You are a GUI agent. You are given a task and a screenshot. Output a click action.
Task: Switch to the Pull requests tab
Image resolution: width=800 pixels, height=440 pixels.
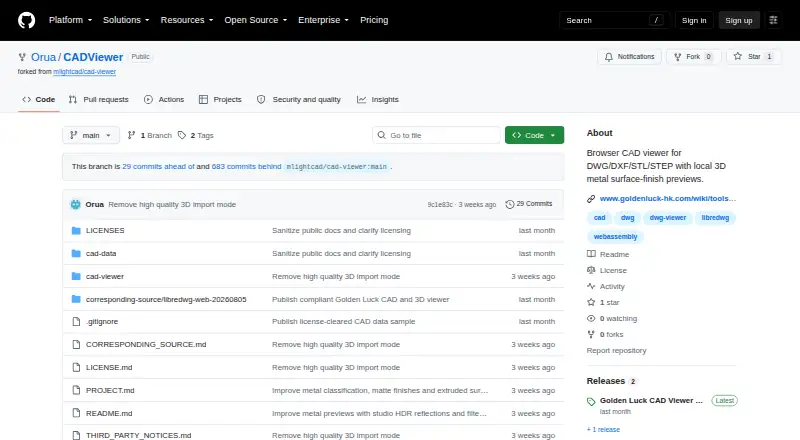(x=99, y=100)
